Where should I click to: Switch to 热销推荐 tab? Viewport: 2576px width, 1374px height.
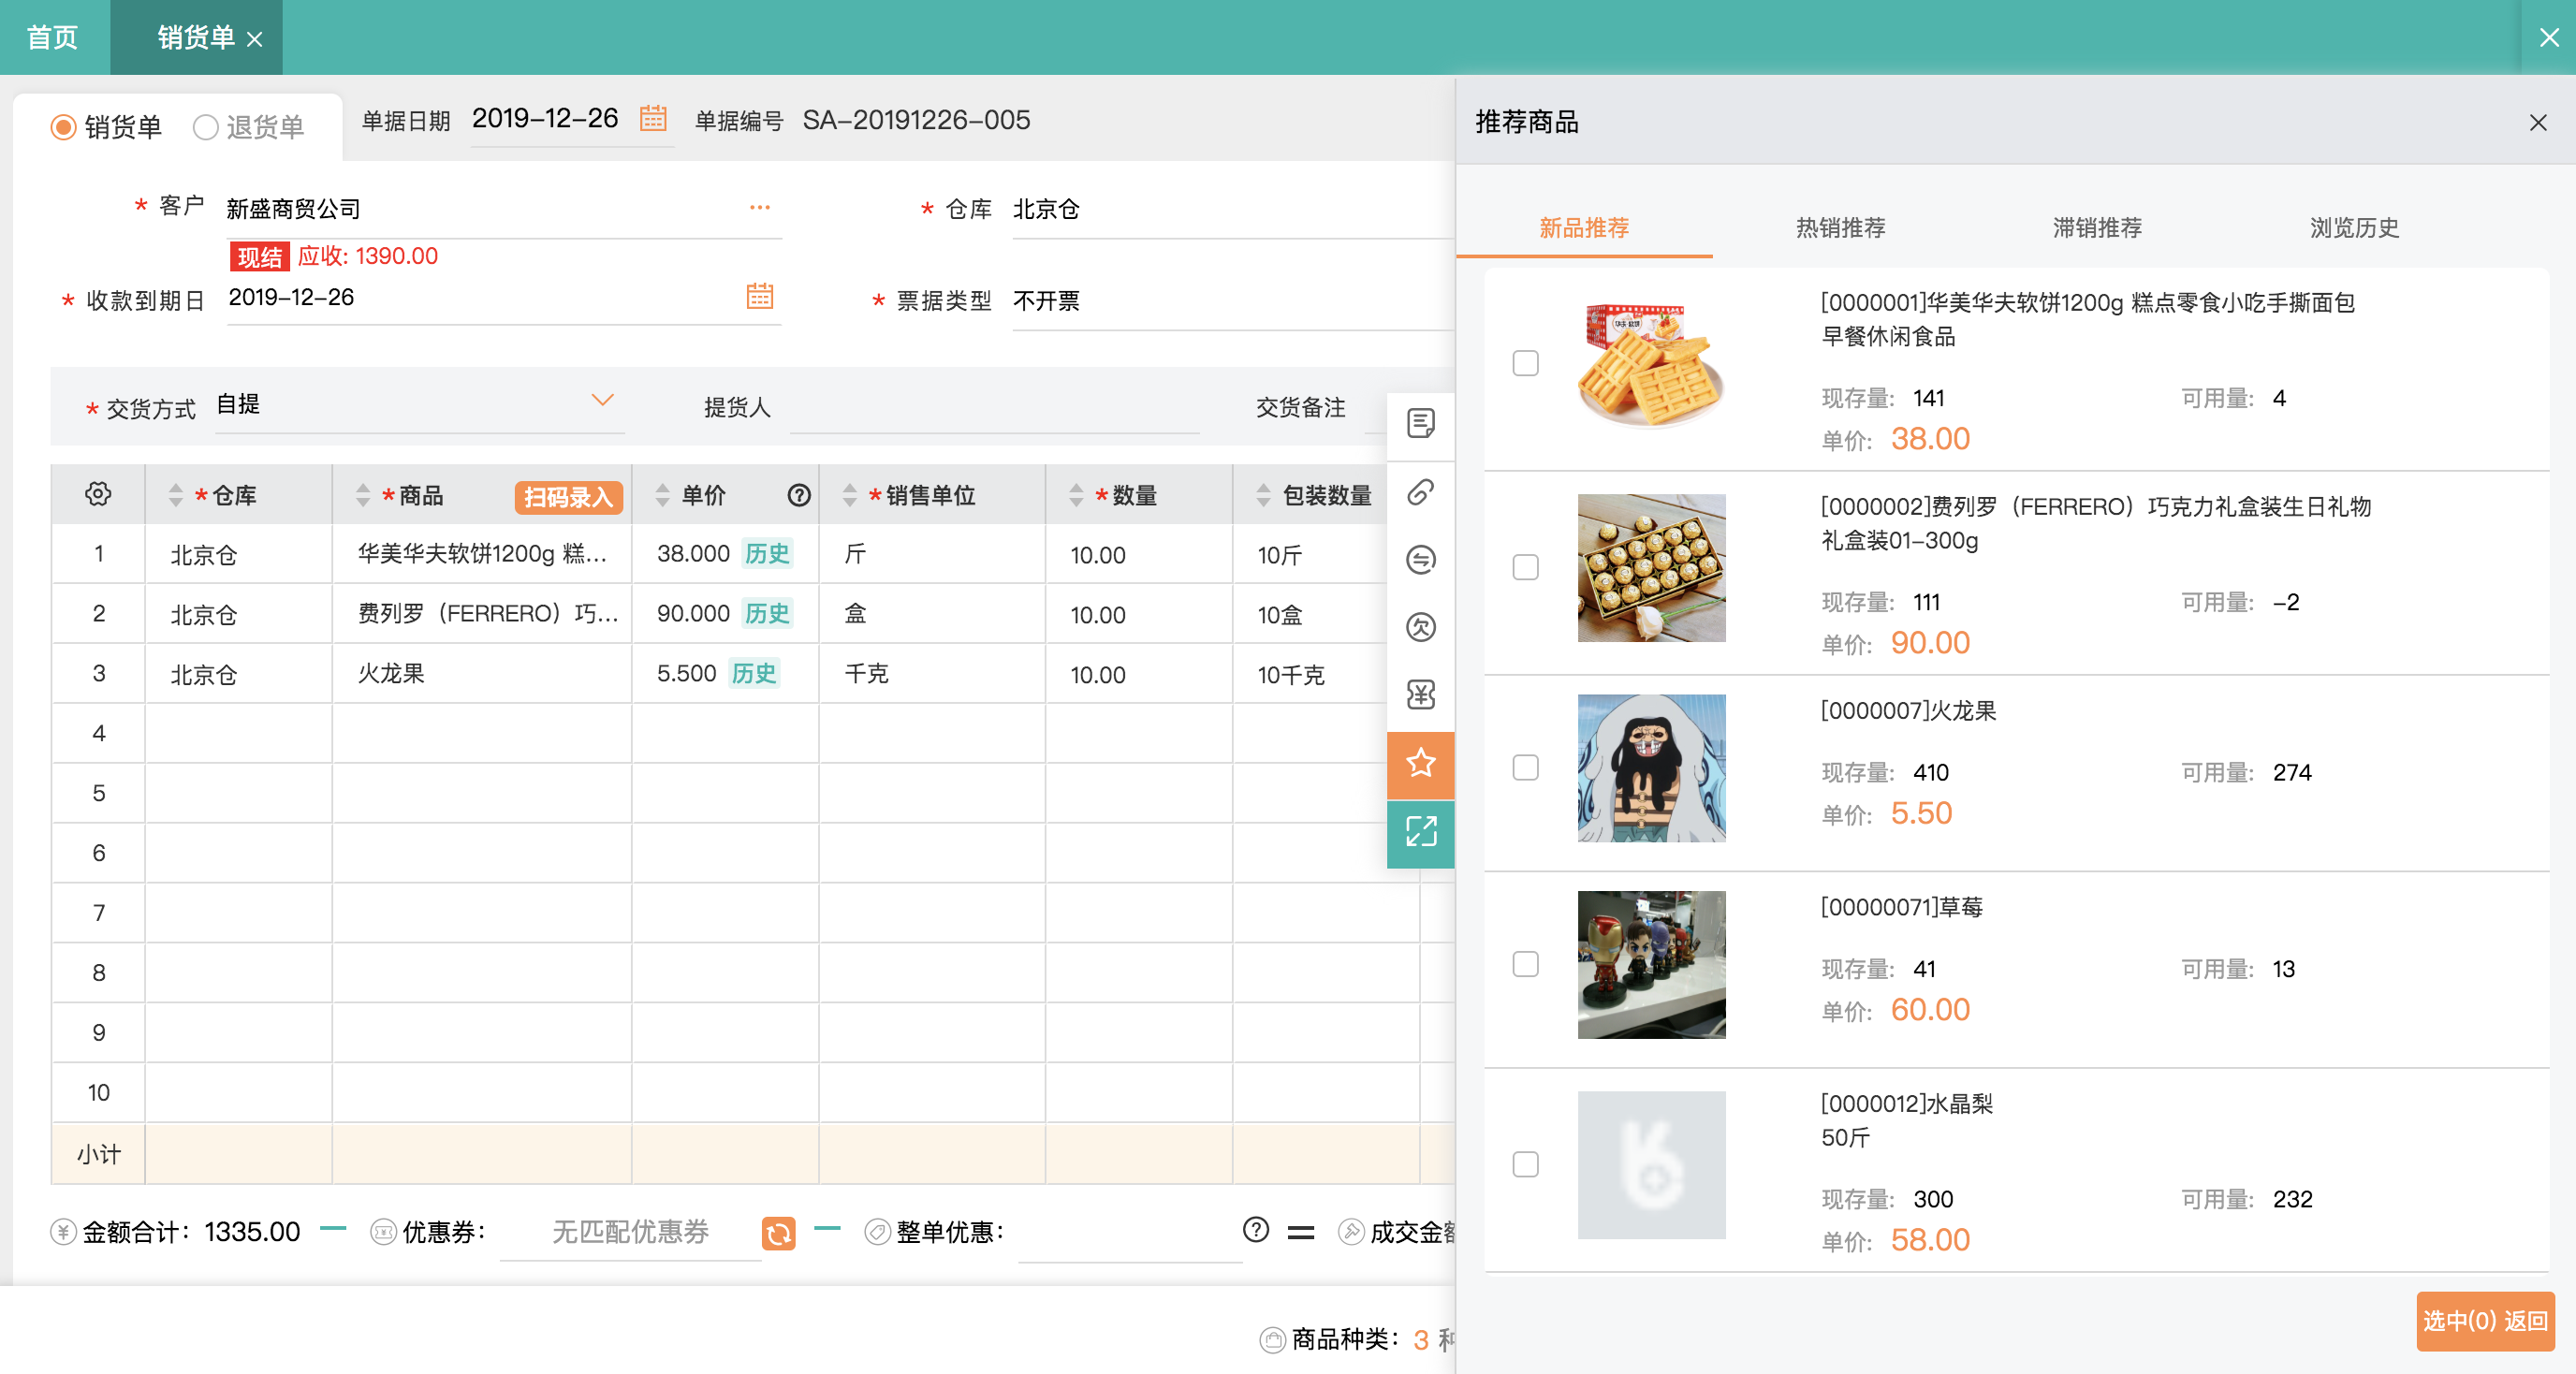(1840, 225)
